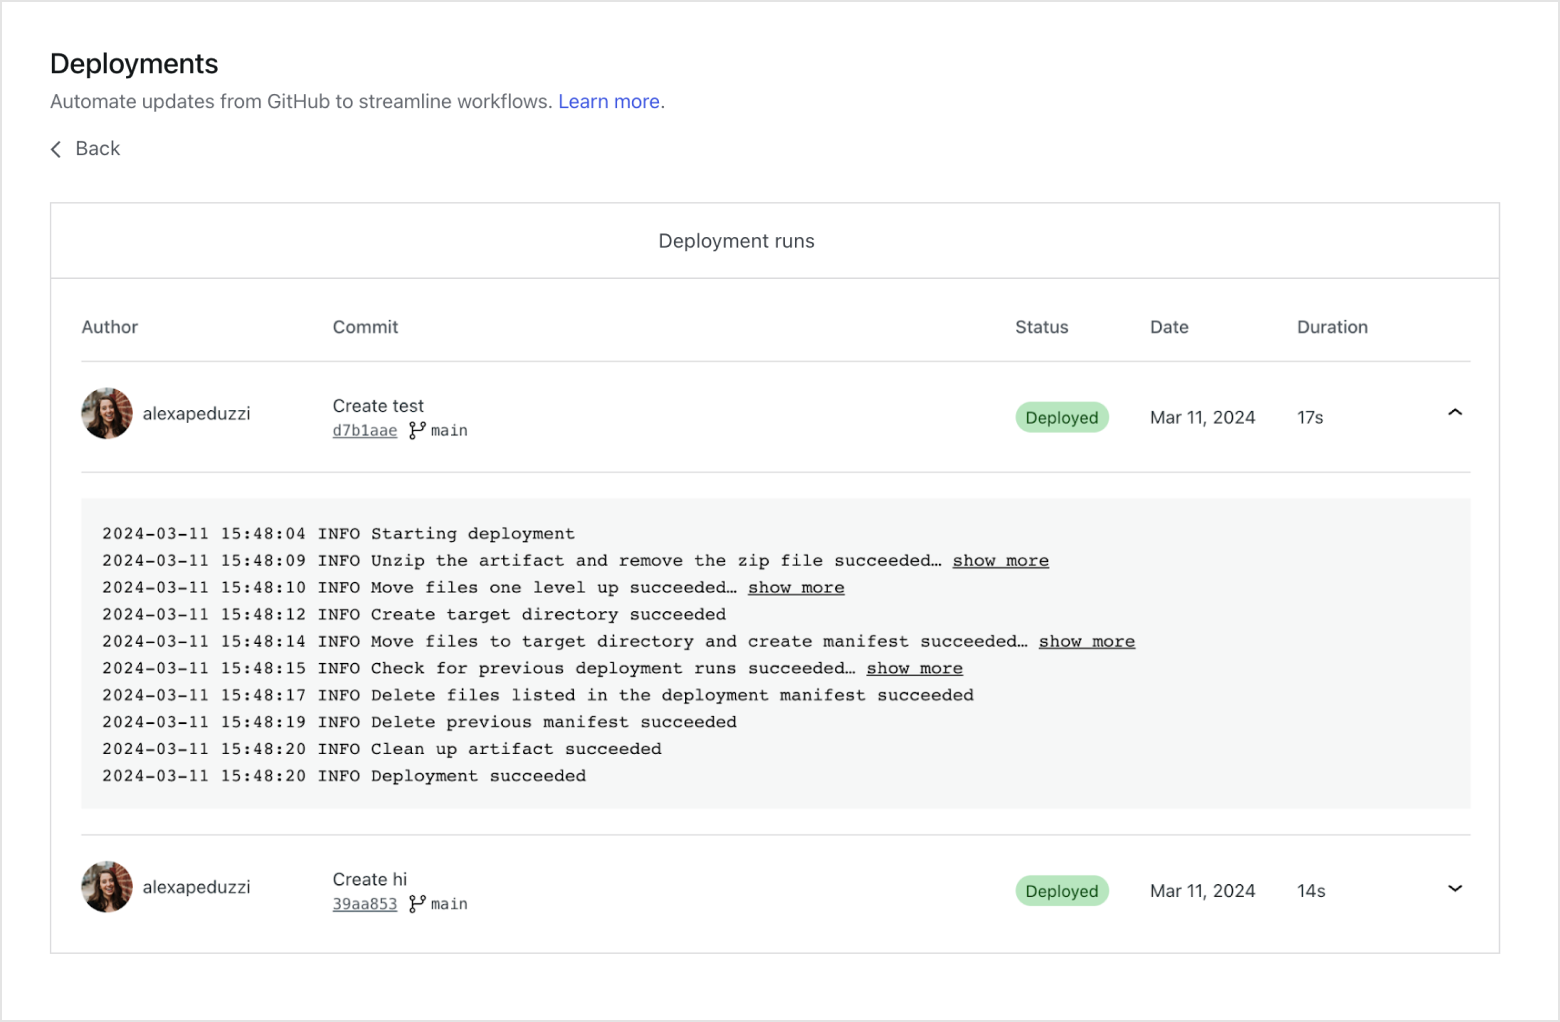The height and width of the screenshot is (1022, 1560).
Task: Click alexapeduzzi's avatar on the Create hi row
Action: pyautogui.click(x=106, y=887)
